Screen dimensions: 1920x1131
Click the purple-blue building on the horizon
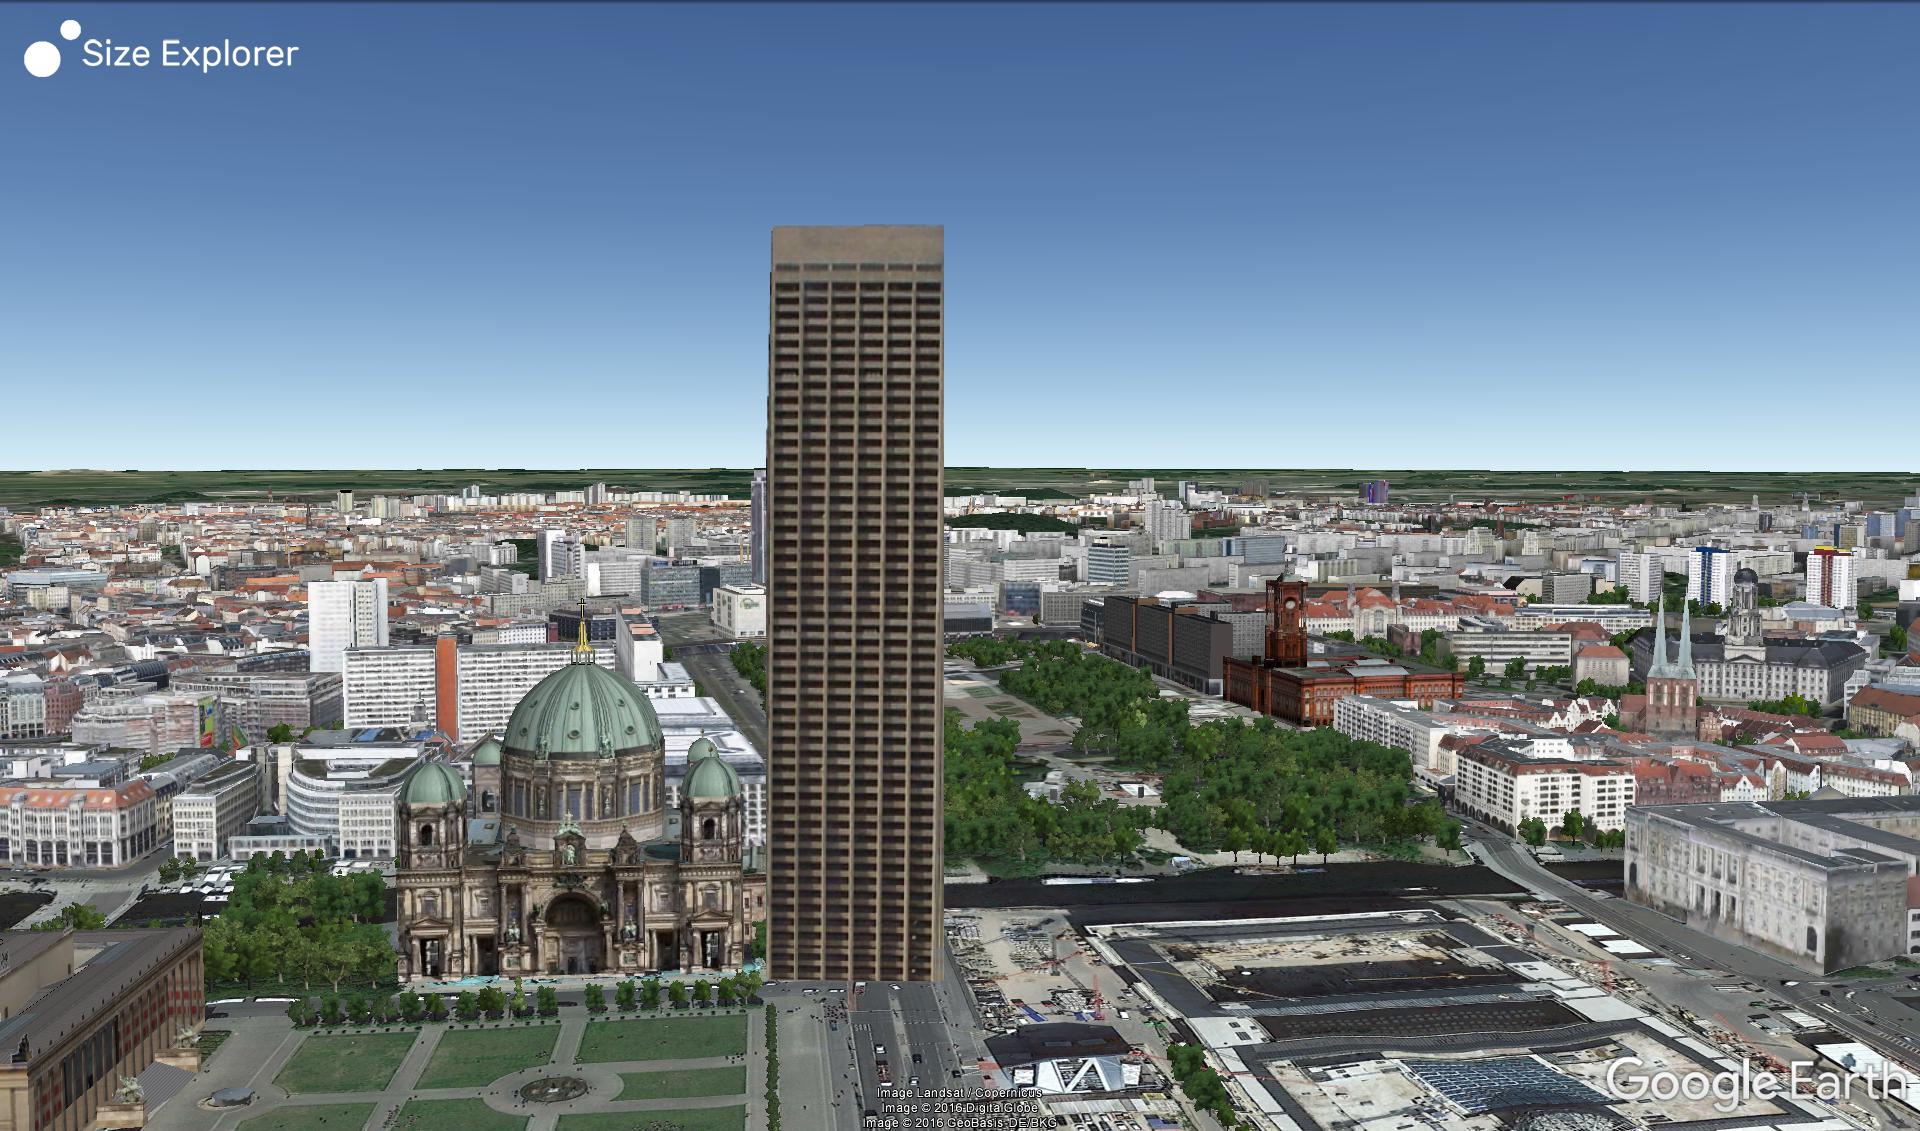(x=1372, y=491)
